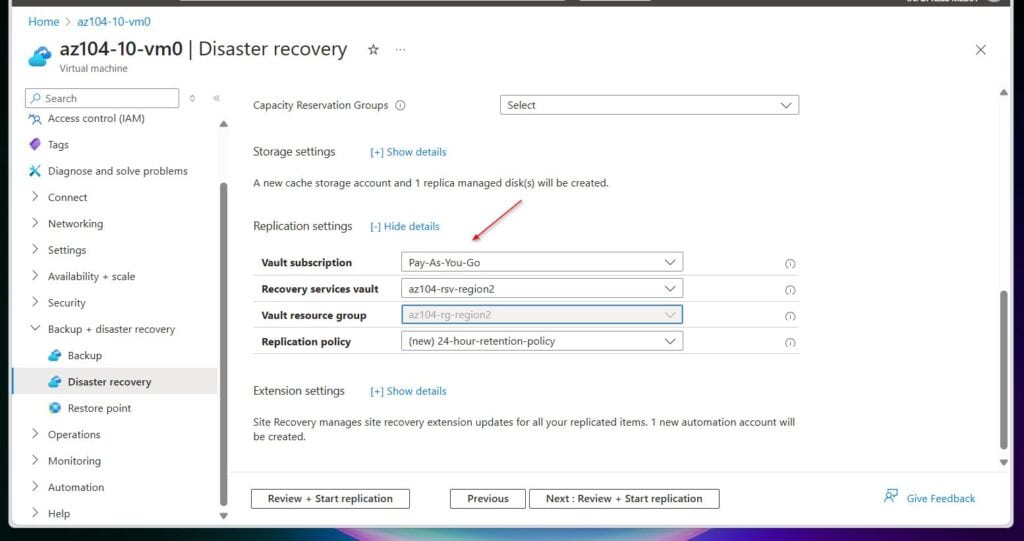1024x541 pixels.
Task: Open Vault resource group dropdown
Action: [542, 314]
